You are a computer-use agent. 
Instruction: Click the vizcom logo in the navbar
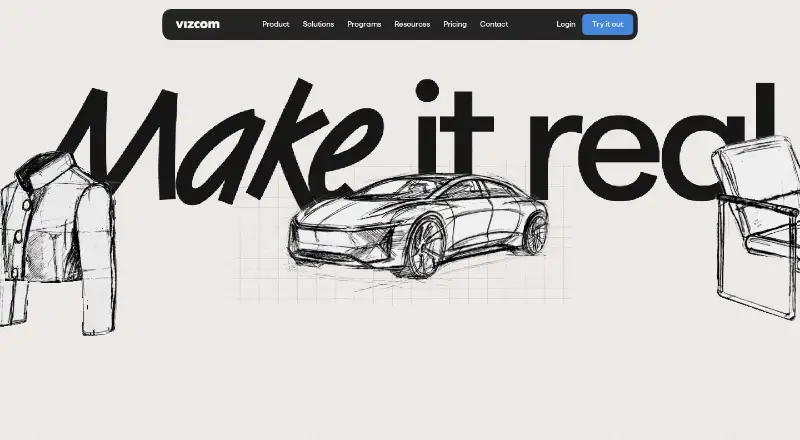pyautogui.click(x=197, y=24)
